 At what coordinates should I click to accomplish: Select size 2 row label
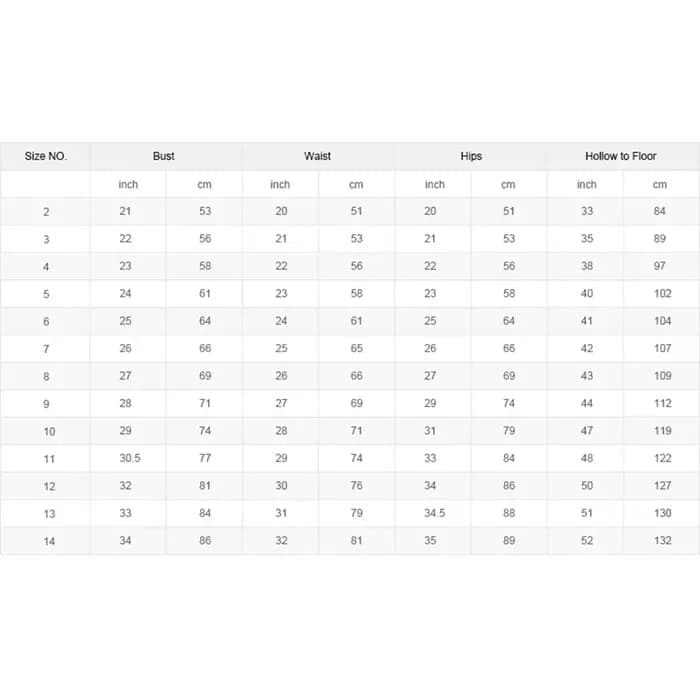tap(46, 212)
